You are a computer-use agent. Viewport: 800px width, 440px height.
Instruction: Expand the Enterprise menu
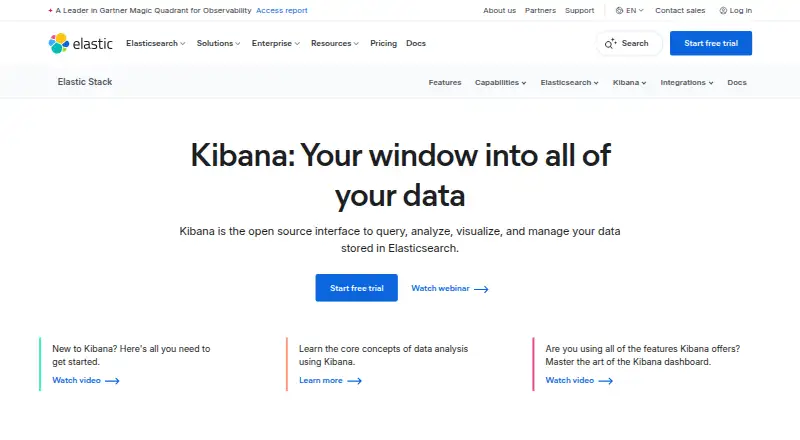276,43
